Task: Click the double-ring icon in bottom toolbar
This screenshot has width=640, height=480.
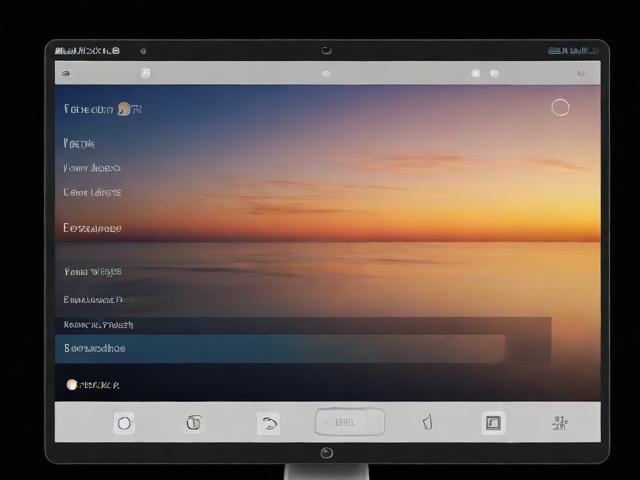Action: pyautogui.click(x=194, y=423)
